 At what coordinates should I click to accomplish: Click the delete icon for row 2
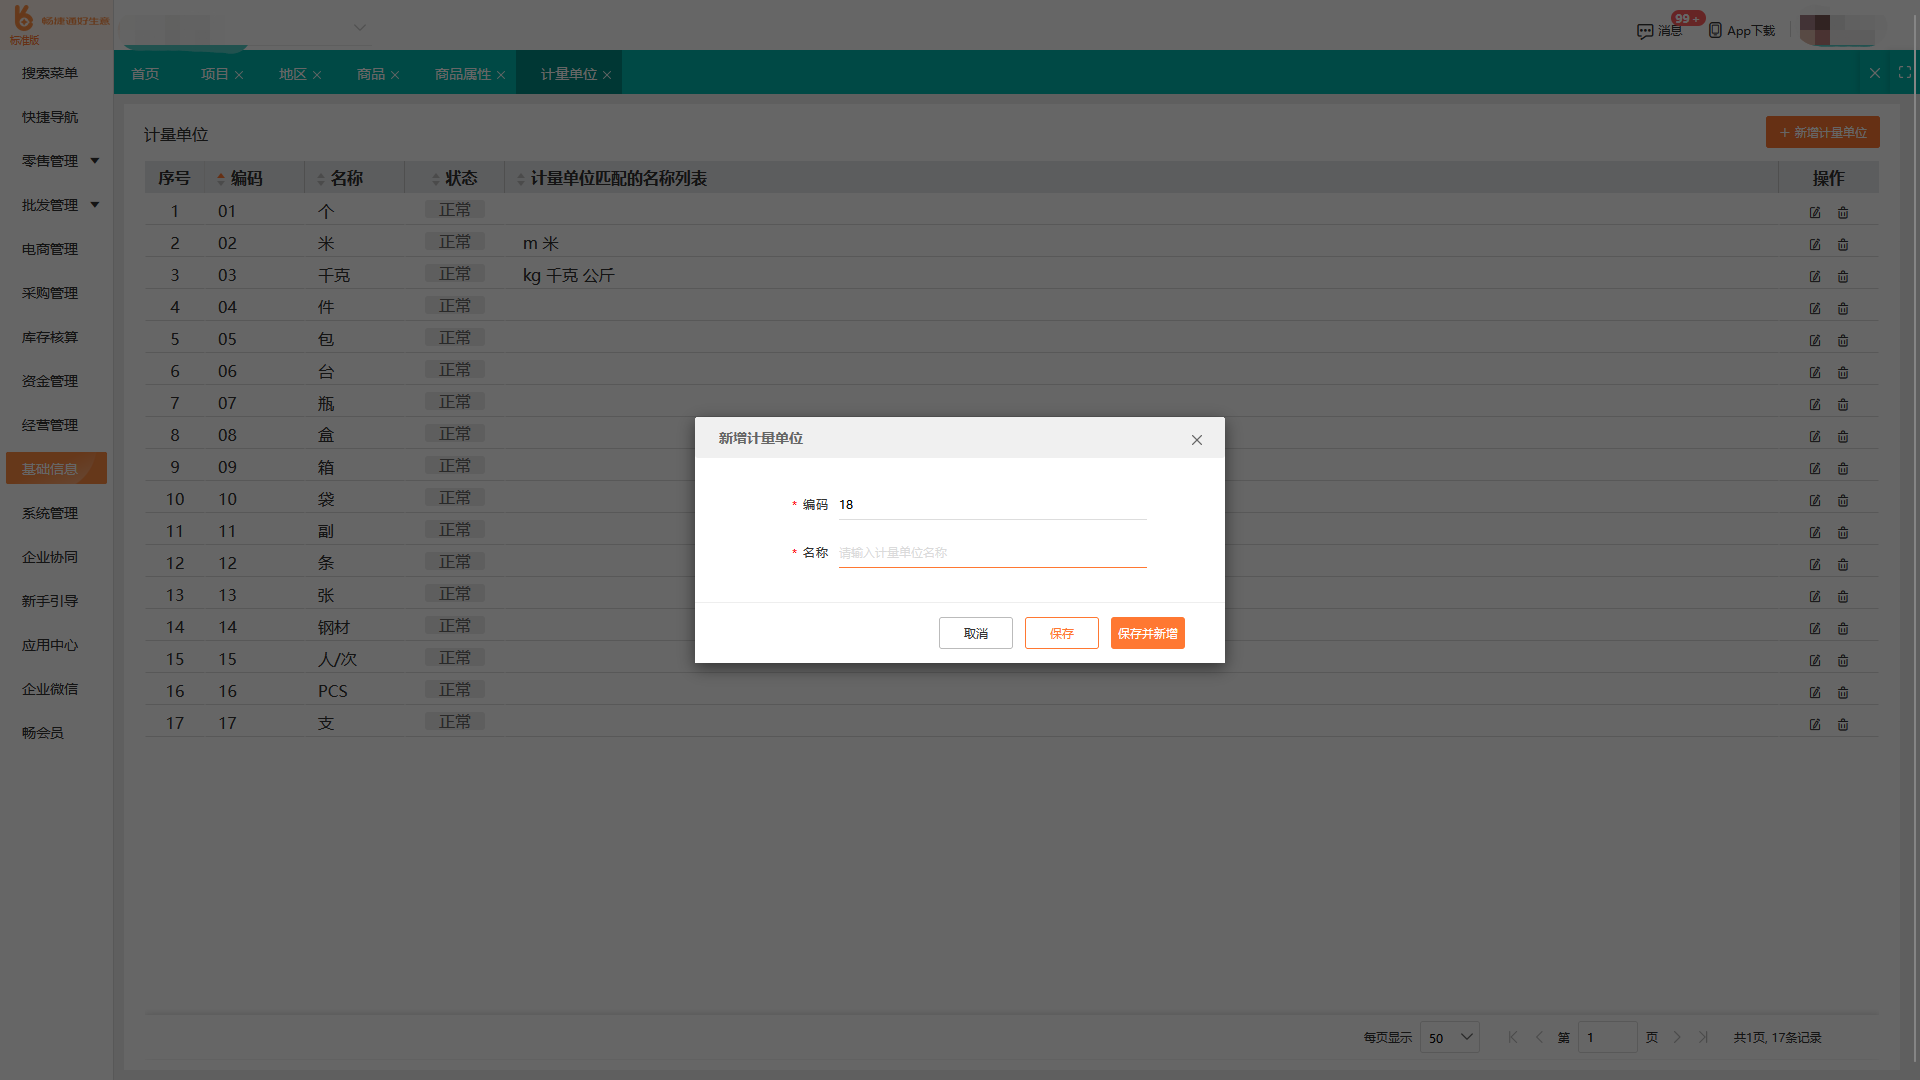tap(1844, 243)
